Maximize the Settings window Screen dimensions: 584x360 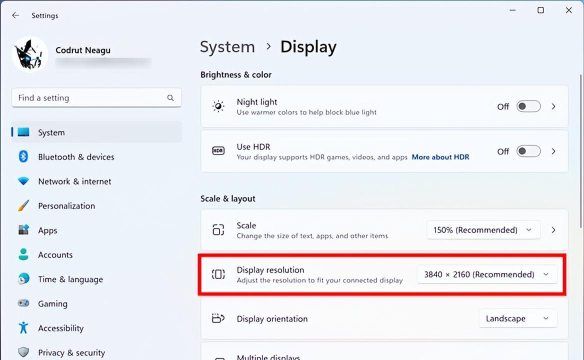pos(541,10)
